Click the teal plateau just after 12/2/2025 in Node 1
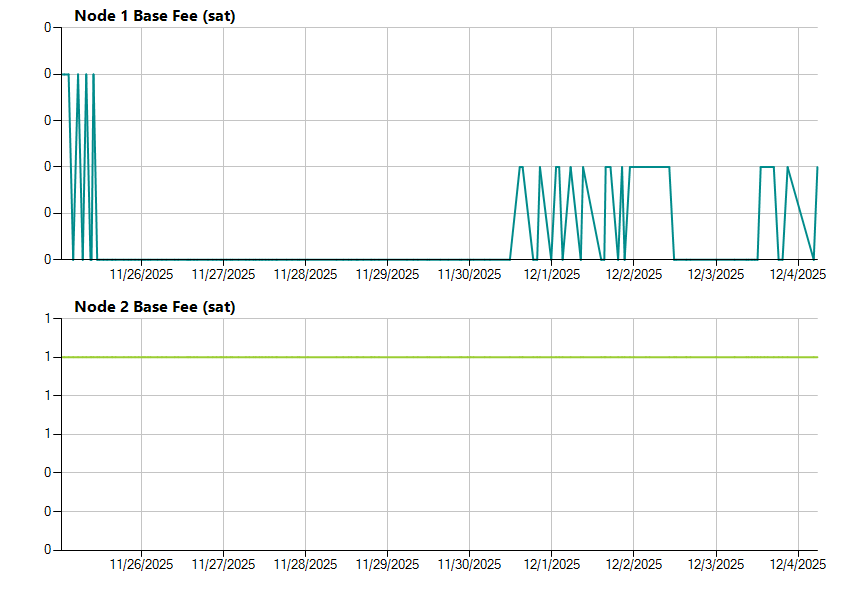 click(650, 167)
